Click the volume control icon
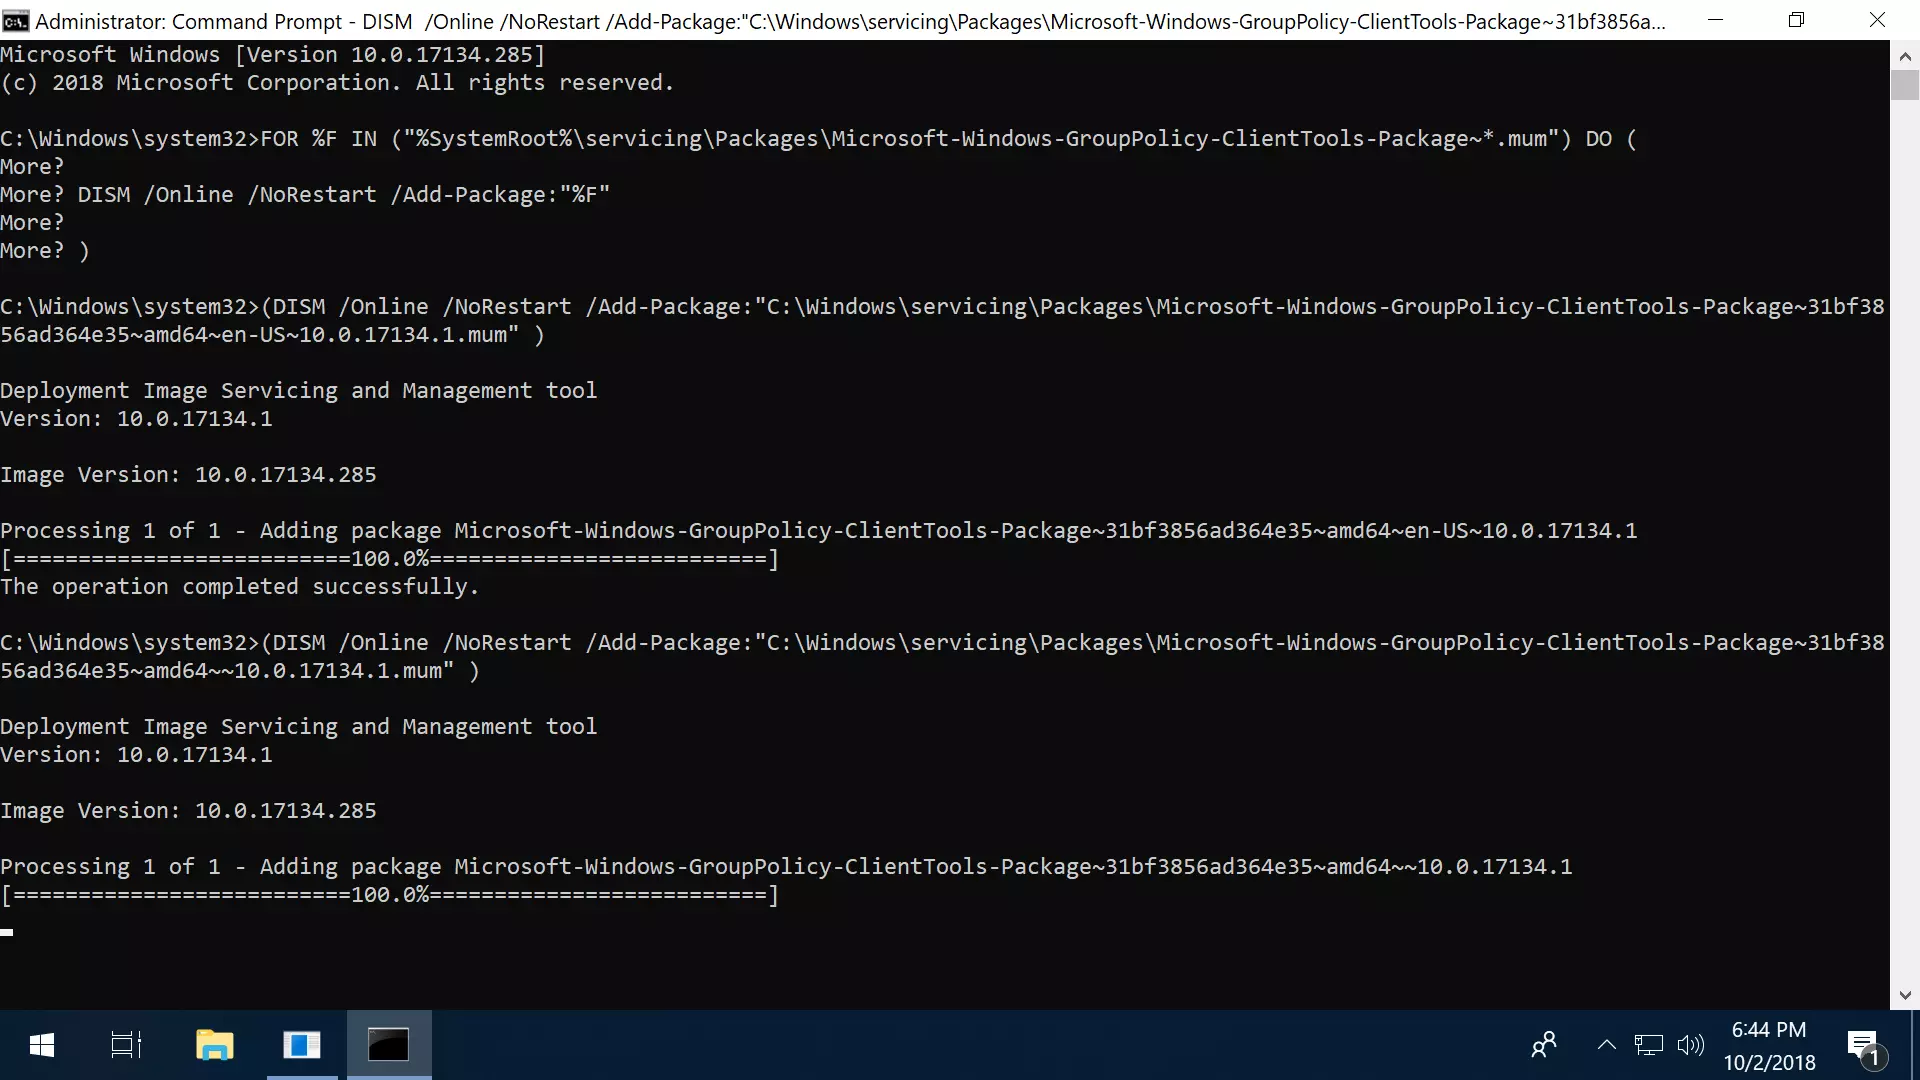The height and width of the screenshot is (1080, 1920). coord(1691,1044)
